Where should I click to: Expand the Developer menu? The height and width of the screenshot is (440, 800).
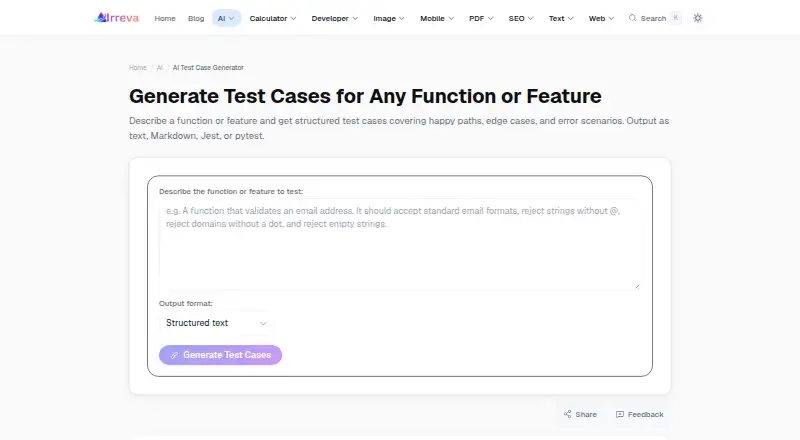335,18
